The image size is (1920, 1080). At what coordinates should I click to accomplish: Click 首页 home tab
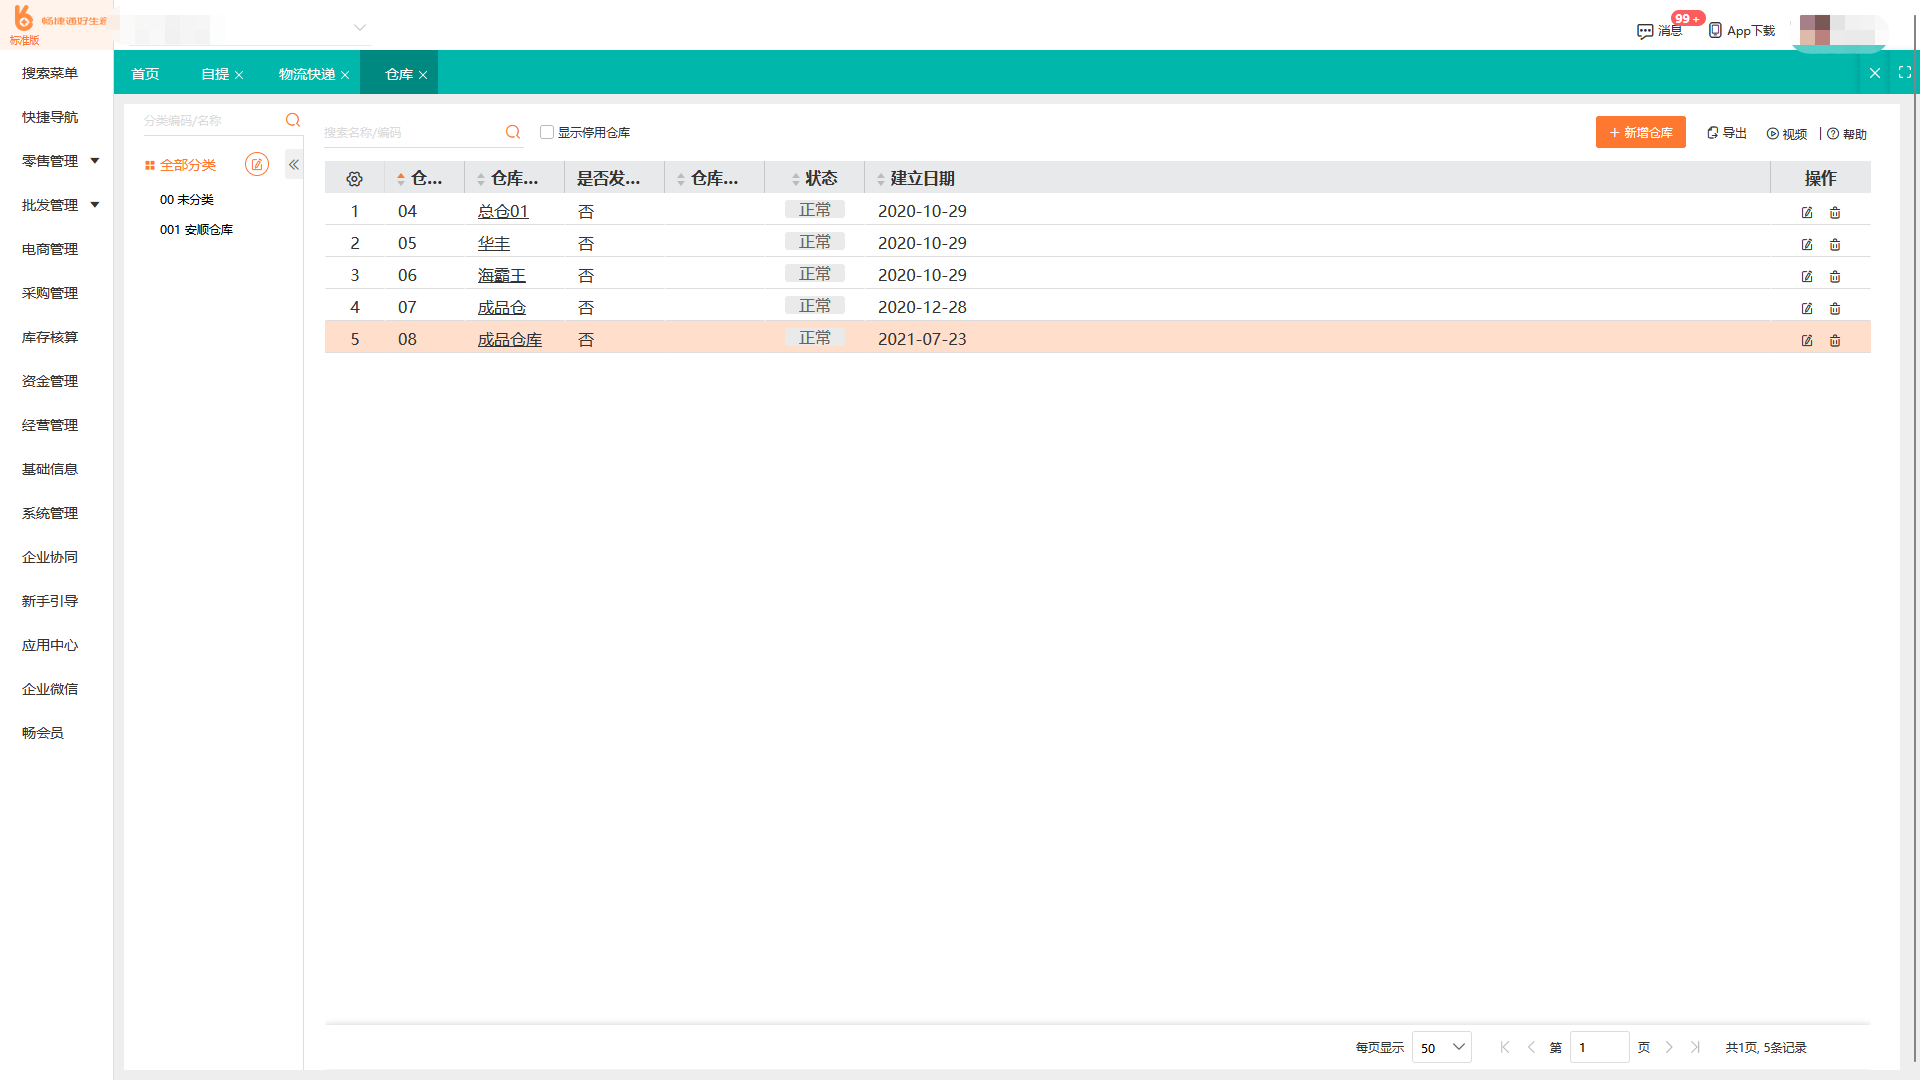[145, 74]
